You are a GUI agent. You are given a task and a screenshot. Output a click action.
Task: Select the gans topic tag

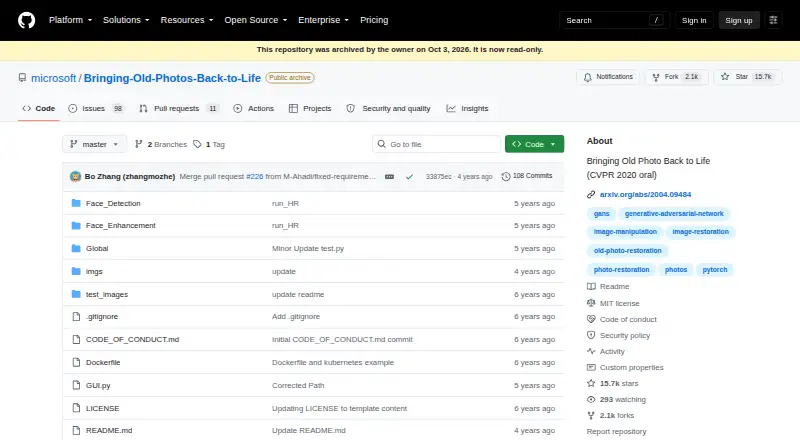coord(602,214)
